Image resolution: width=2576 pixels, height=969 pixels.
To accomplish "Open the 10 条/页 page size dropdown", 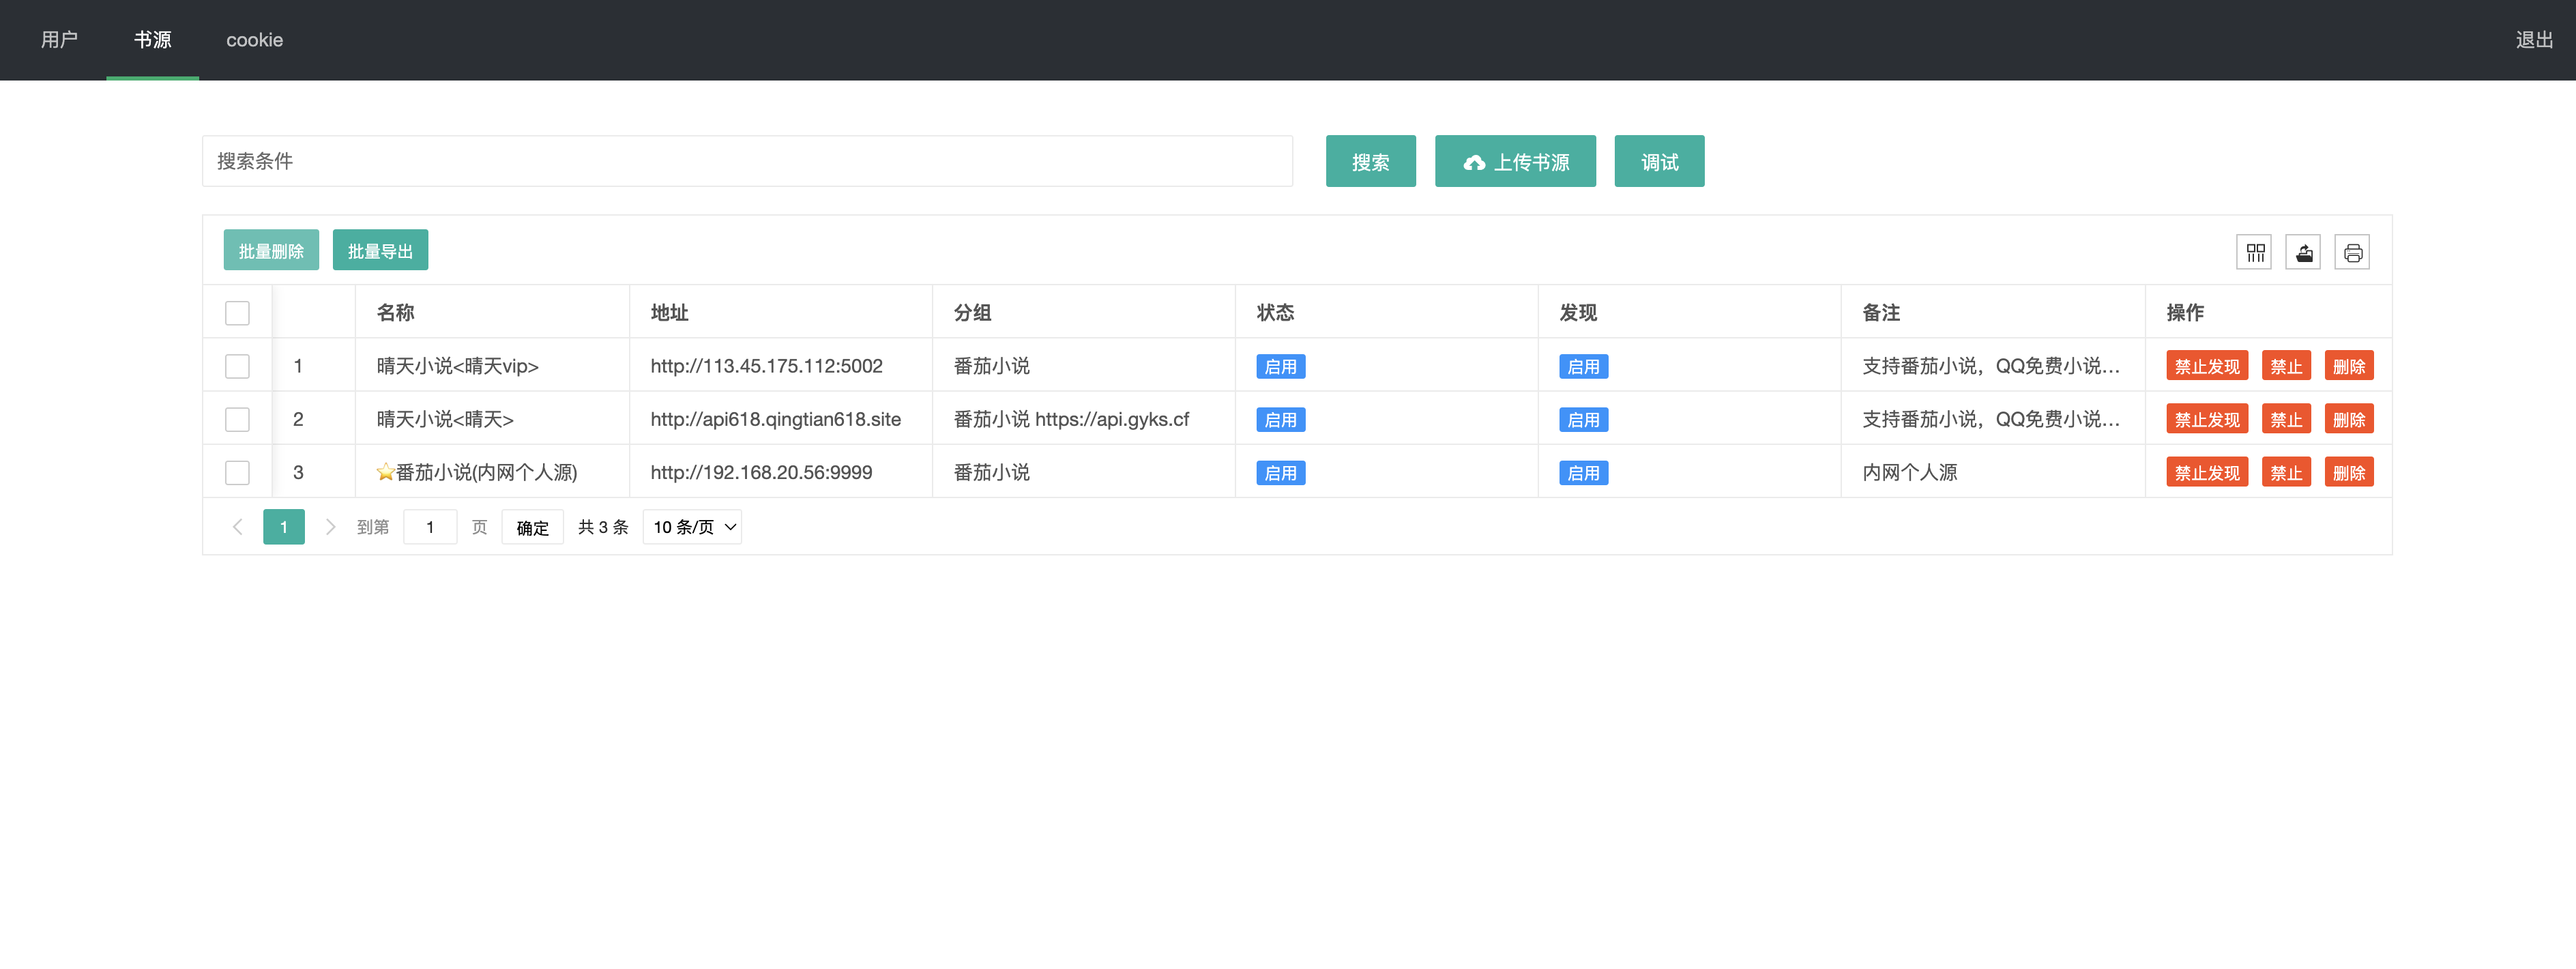I will click(692, 527).
